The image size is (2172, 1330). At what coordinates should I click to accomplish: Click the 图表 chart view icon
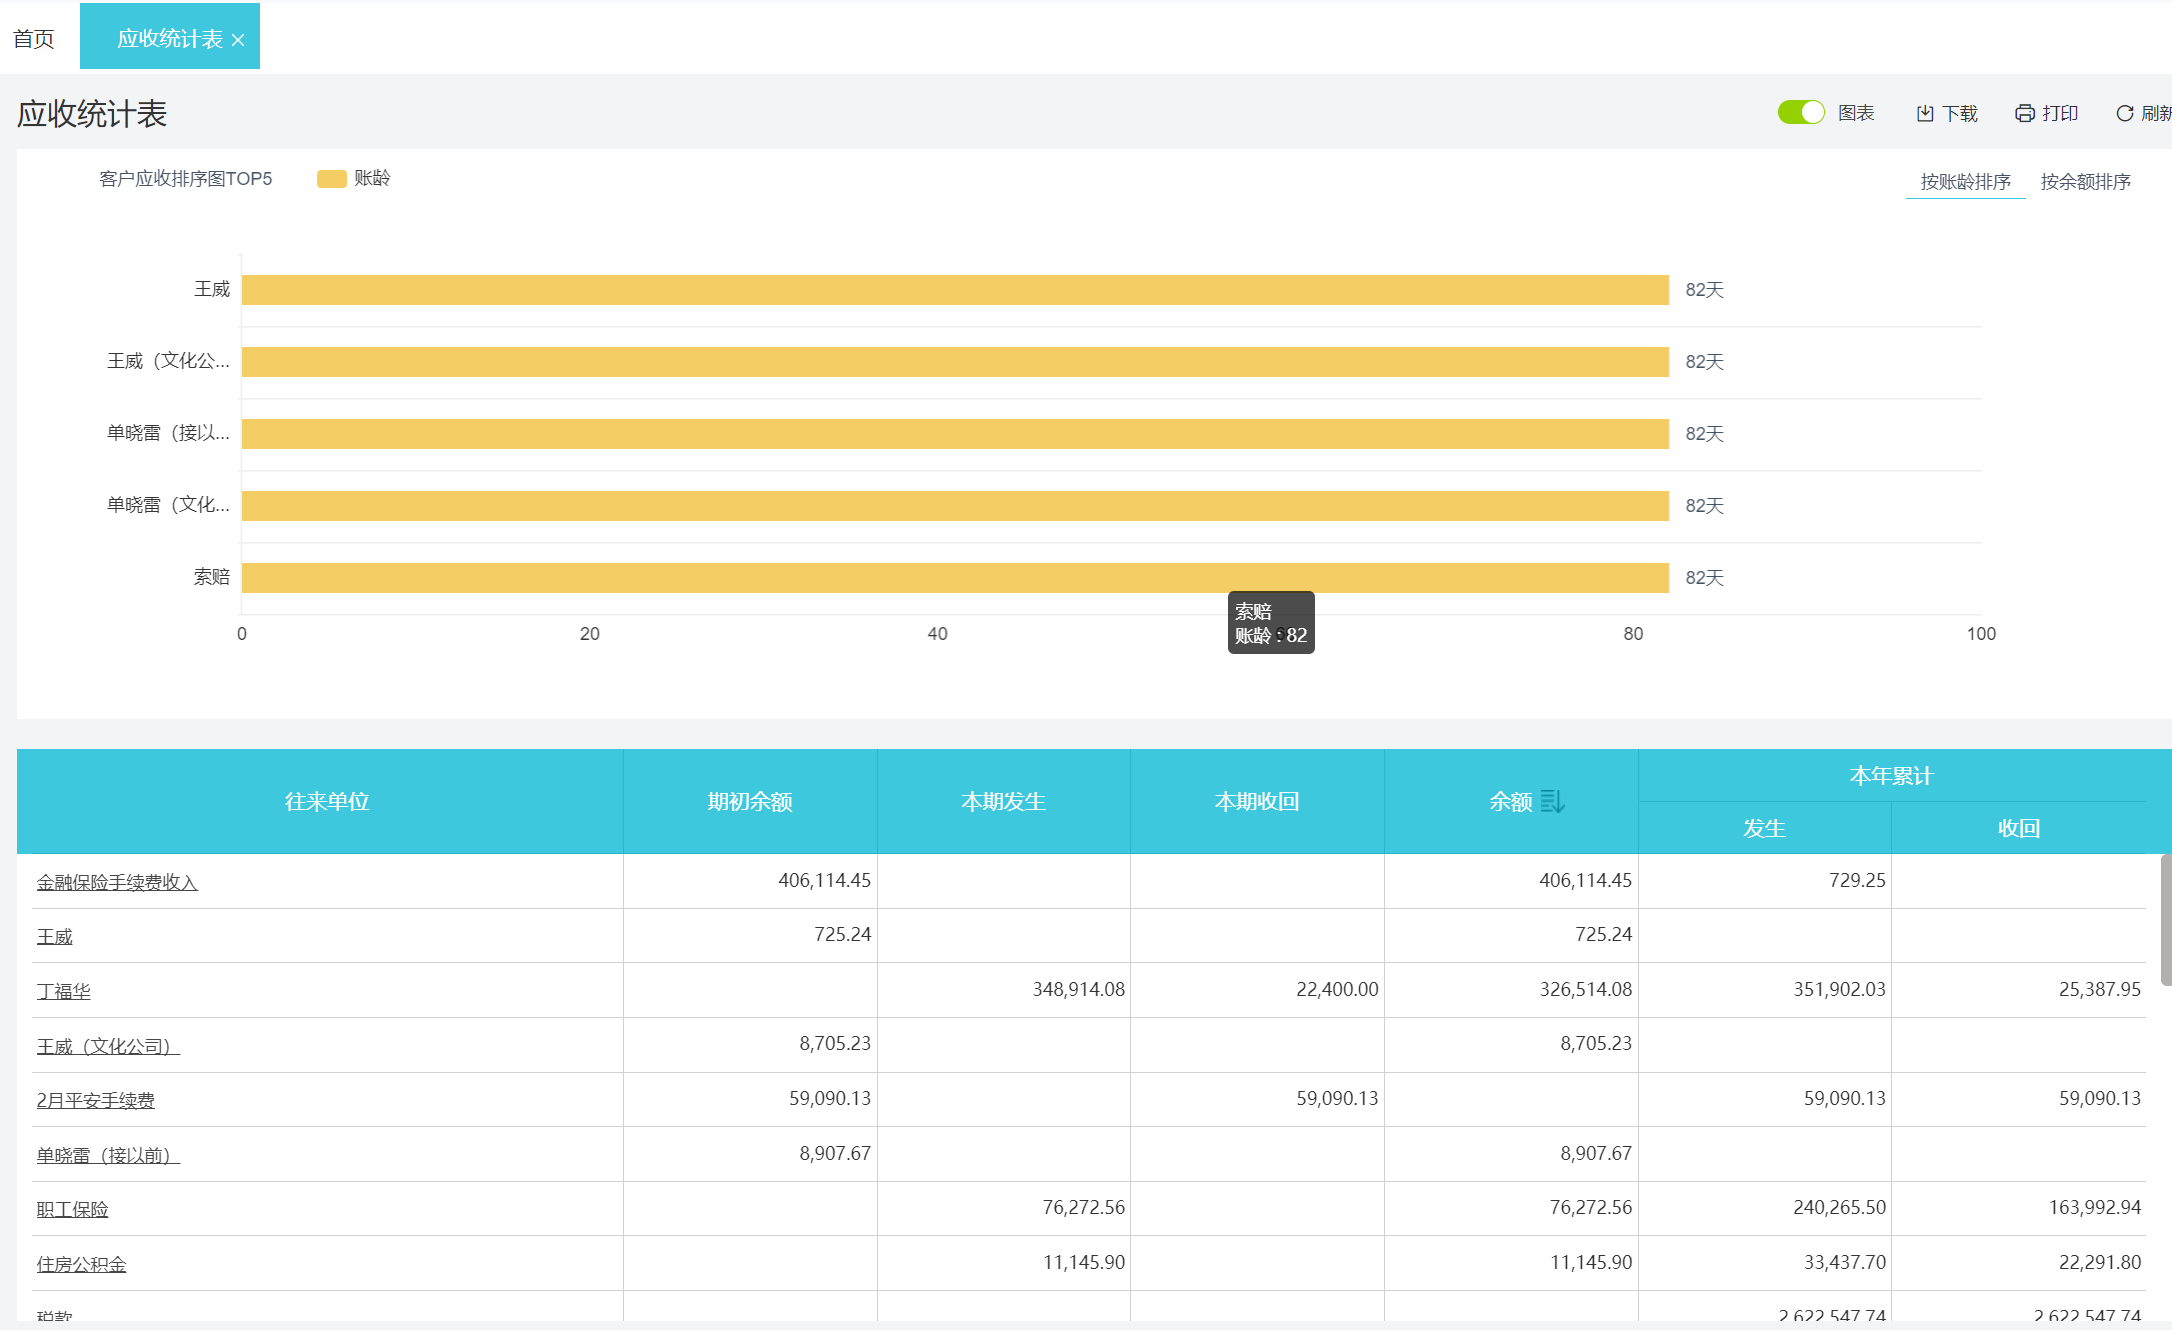[x=1804, y=113]
